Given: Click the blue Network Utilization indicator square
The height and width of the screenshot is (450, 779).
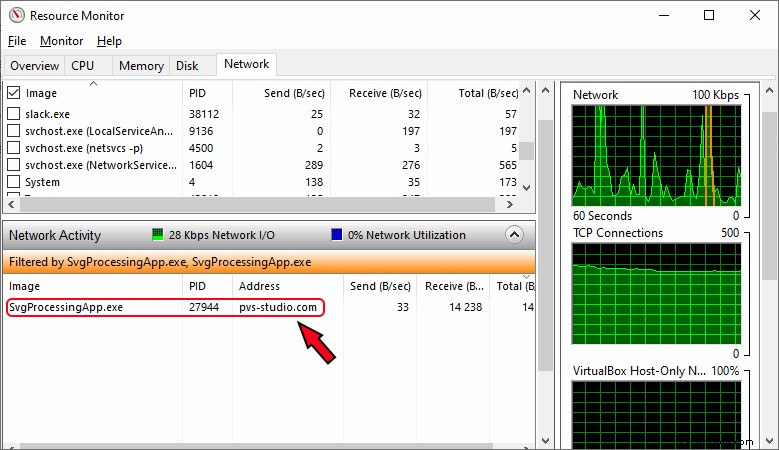Looking at the screenshot, I should coord(337,235).
